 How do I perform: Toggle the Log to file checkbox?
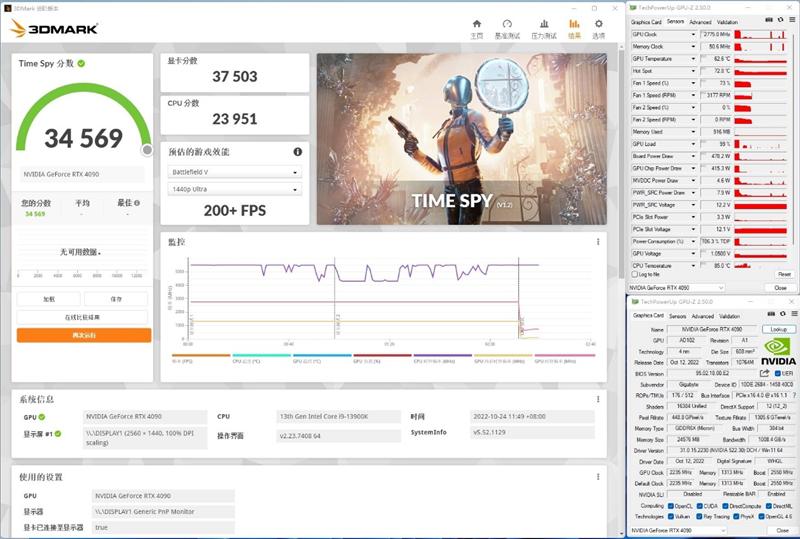[x=634, y=274]
